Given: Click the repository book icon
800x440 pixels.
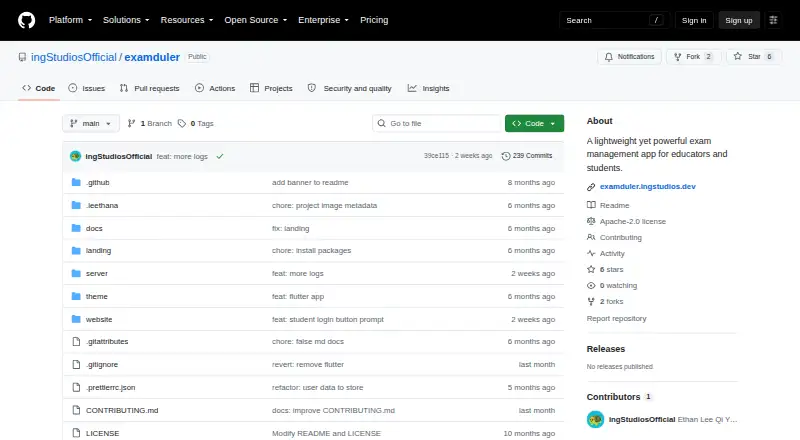Looking at the screenshot, I should [22, 57].
